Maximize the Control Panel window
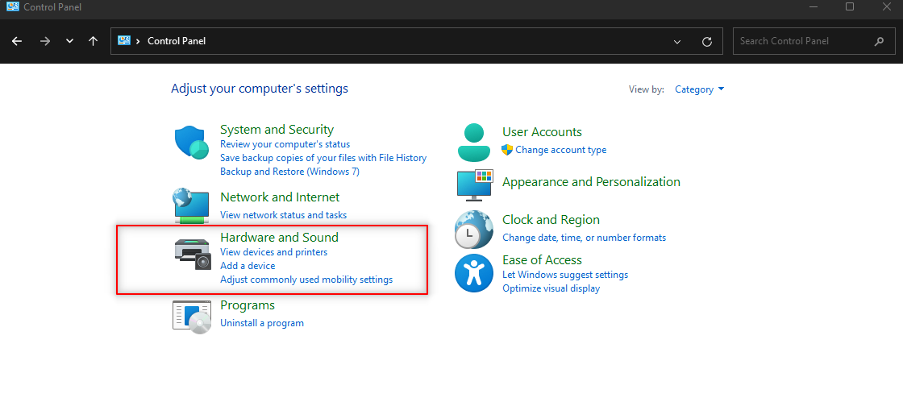 (850, 6)
